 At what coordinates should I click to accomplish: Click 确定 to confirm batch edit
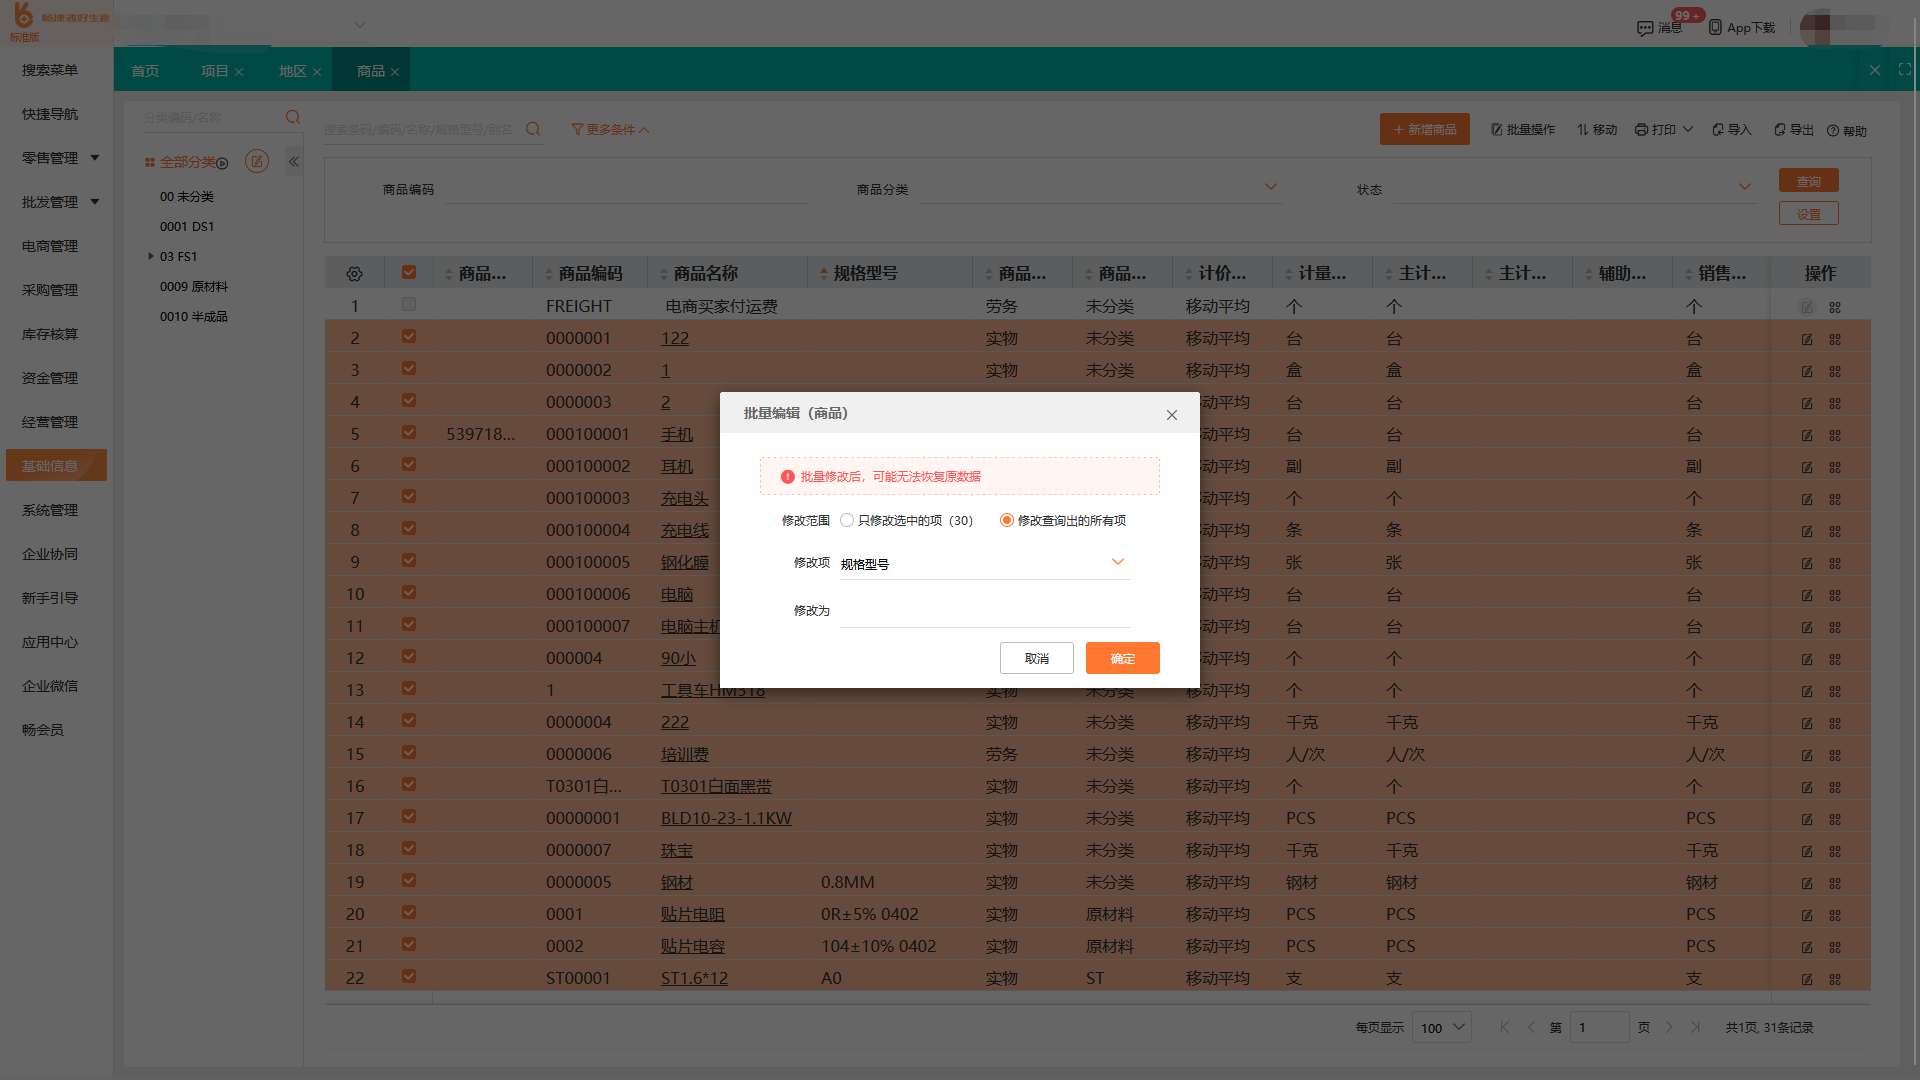pos(1122,658)
